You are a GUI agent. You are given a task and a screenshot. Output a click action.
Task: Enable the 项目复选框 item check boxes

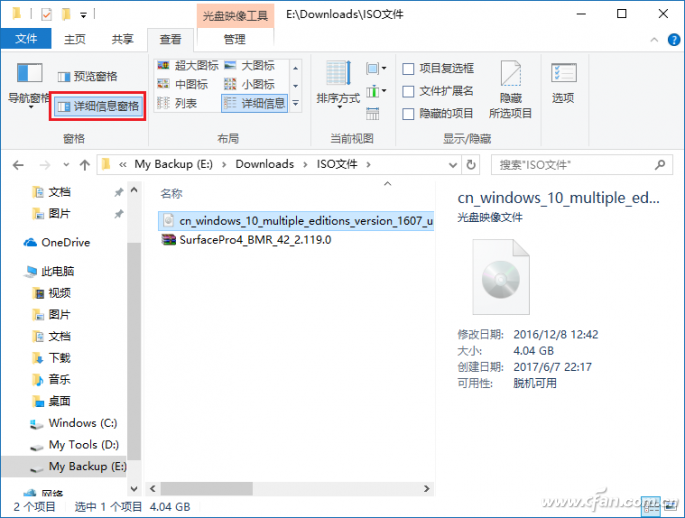pos(409,69)
